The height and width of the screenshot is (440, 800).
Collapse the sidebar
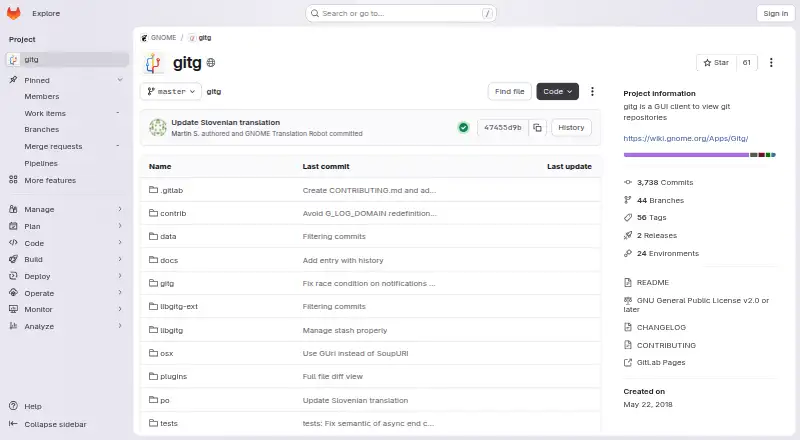pos(47,424)
